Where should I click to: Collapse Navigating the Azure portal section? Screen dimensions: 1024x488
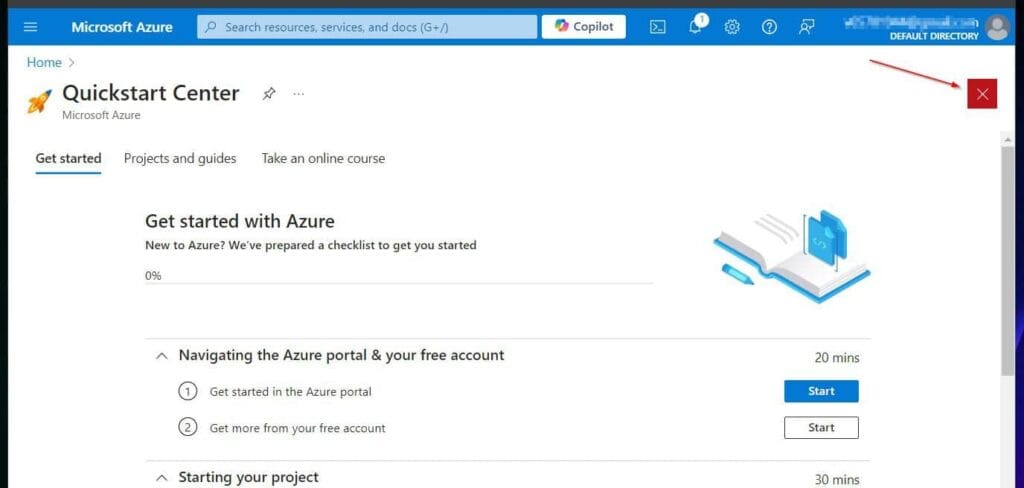click(161, 356)
